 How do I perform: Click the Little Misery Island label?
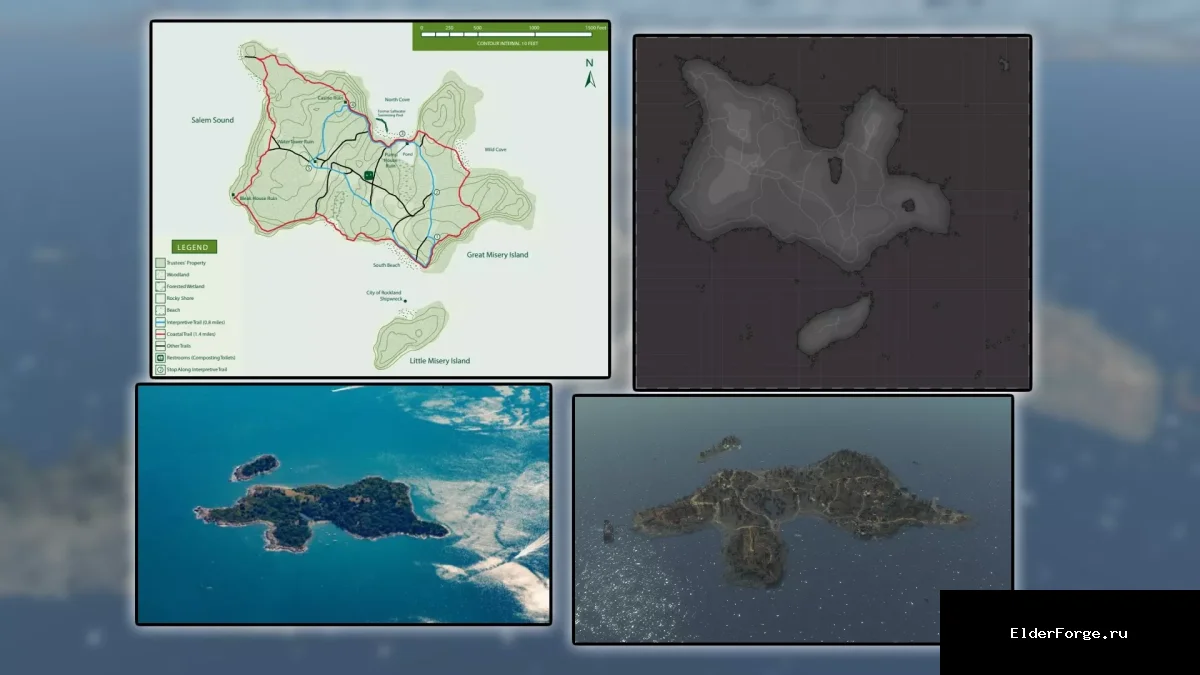point(439,360)
